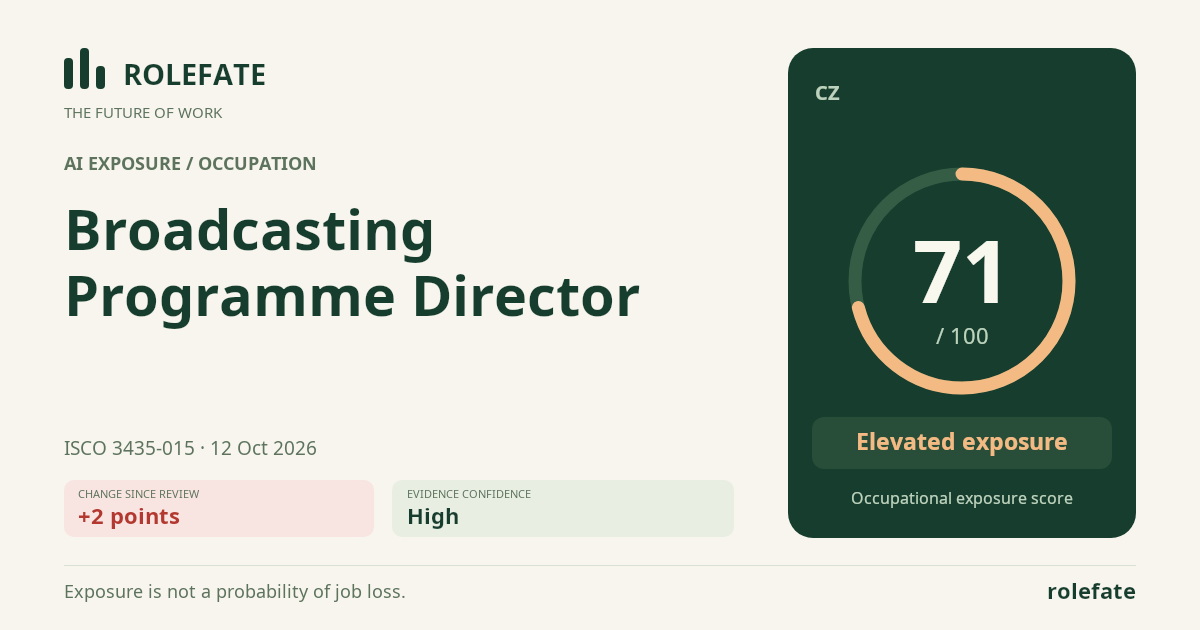
Task: Click the ROLEFATE brand name
Action: (x=194, y=75)
